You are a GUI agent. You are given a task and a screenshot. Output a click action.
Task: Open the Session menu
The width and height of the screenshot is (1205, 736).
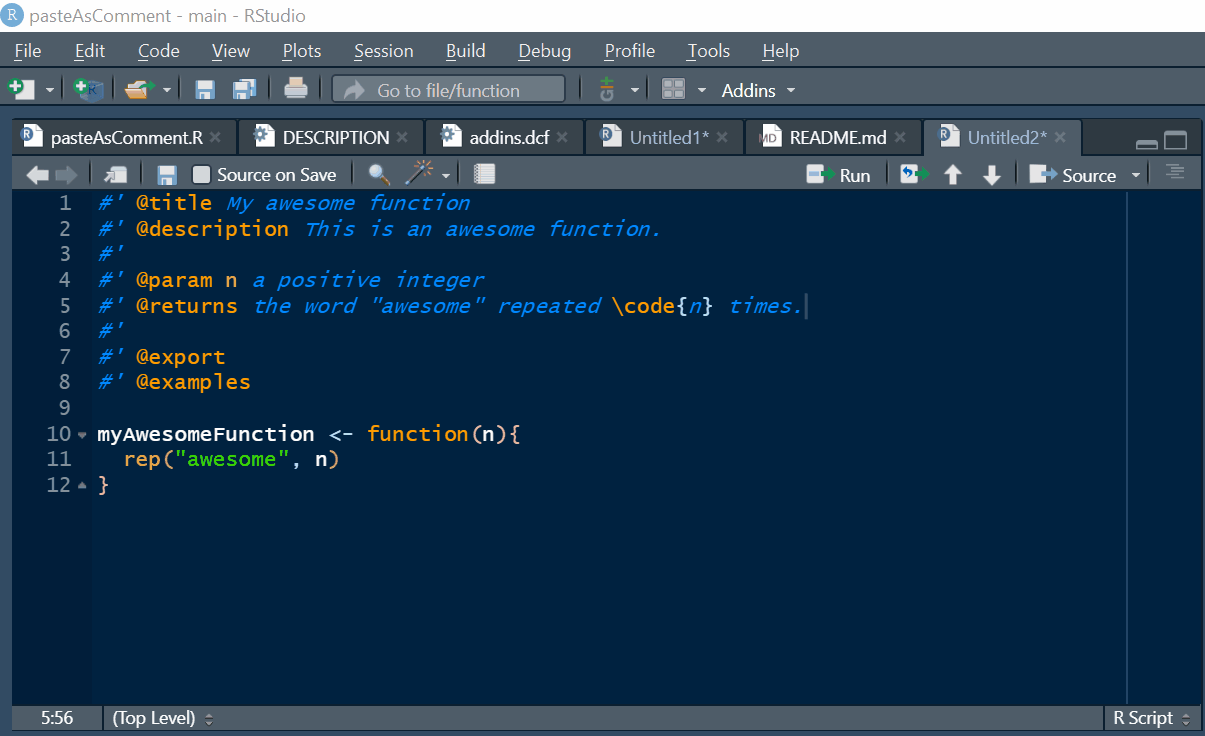[x=383, y=51]
